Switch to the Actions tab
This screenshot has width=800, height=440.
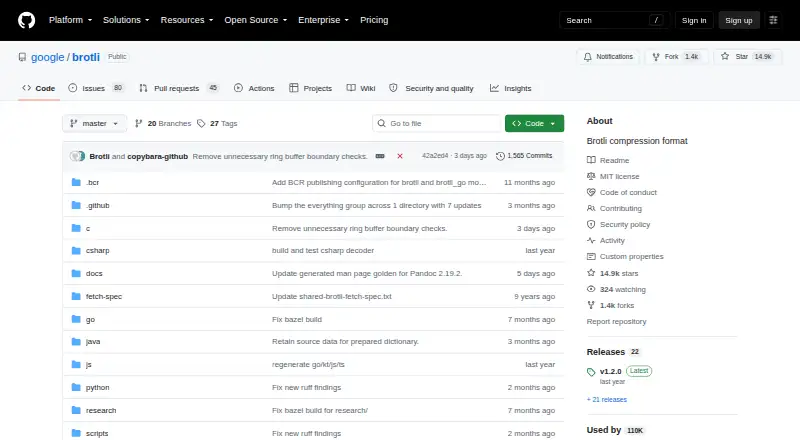click(x=254, y=88)
